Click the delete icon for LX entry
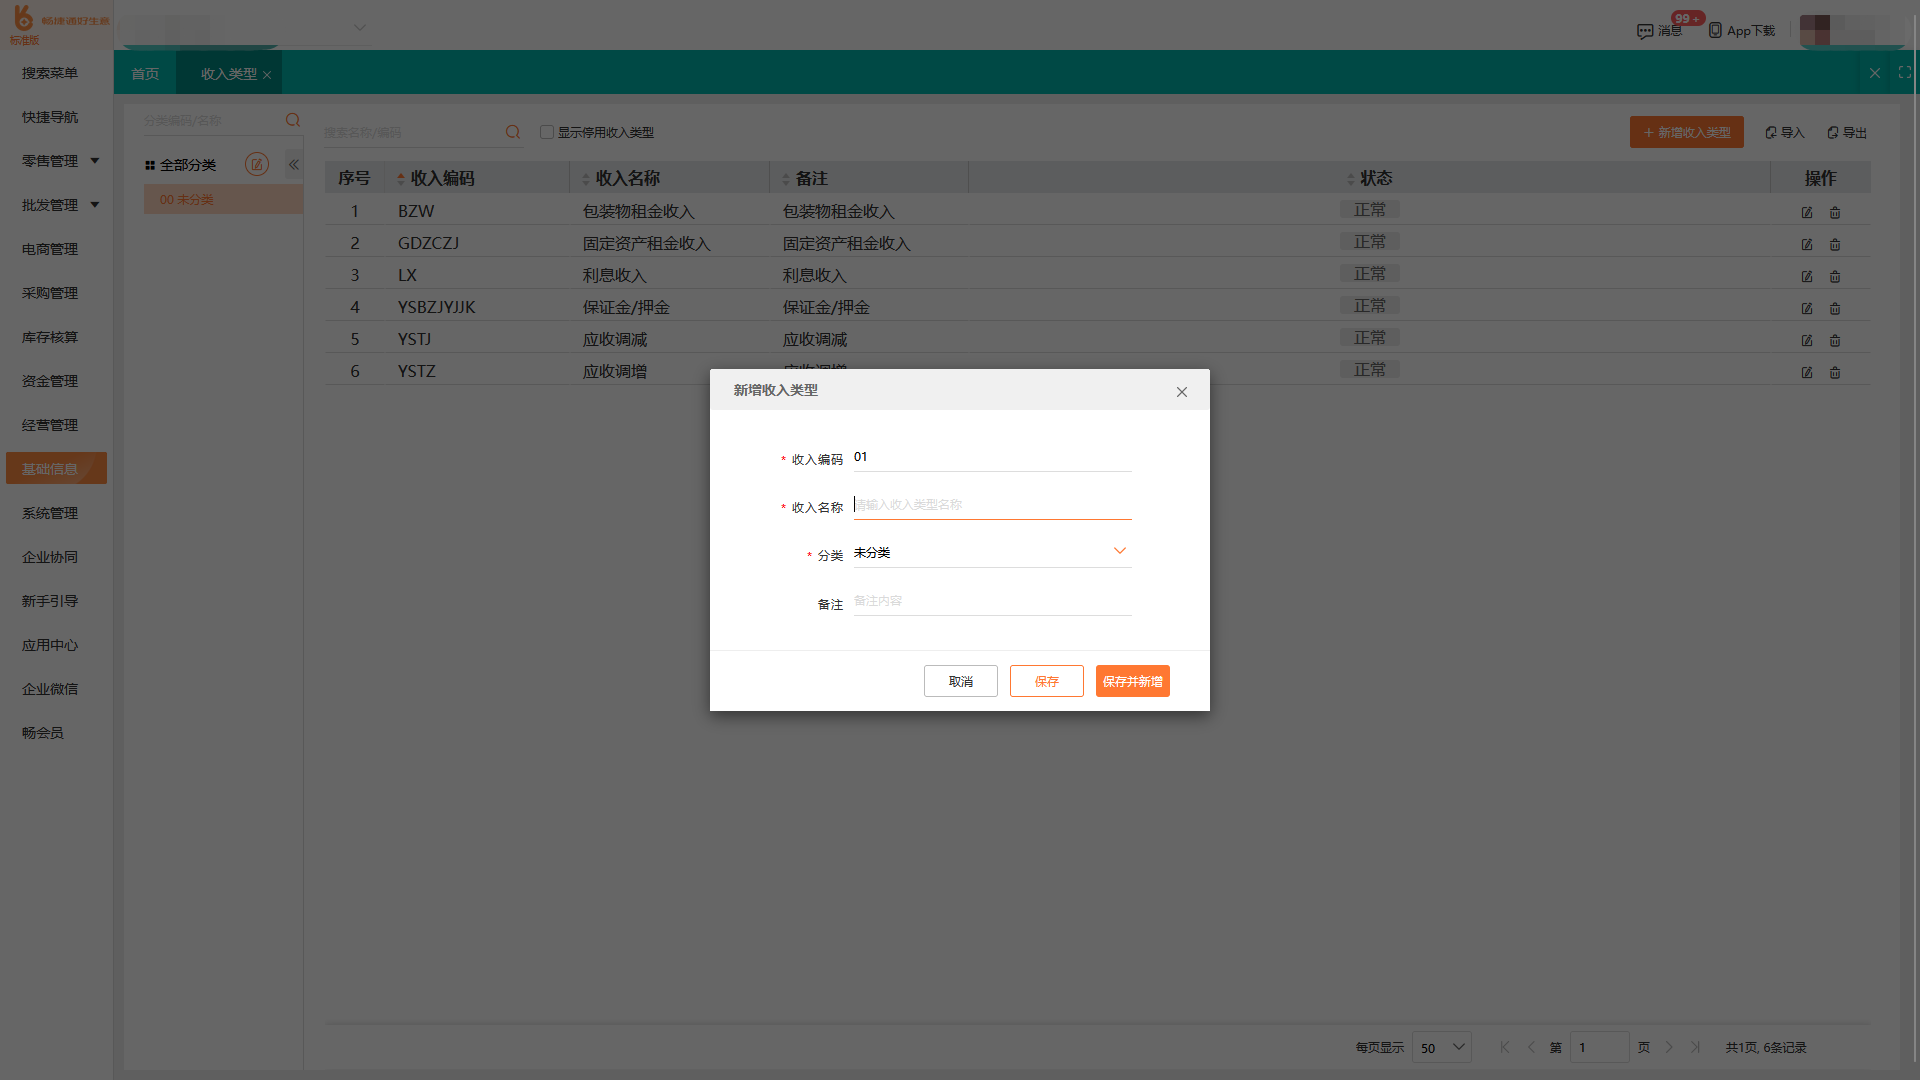1920x1080 pixels. [x=1834, y=274]
